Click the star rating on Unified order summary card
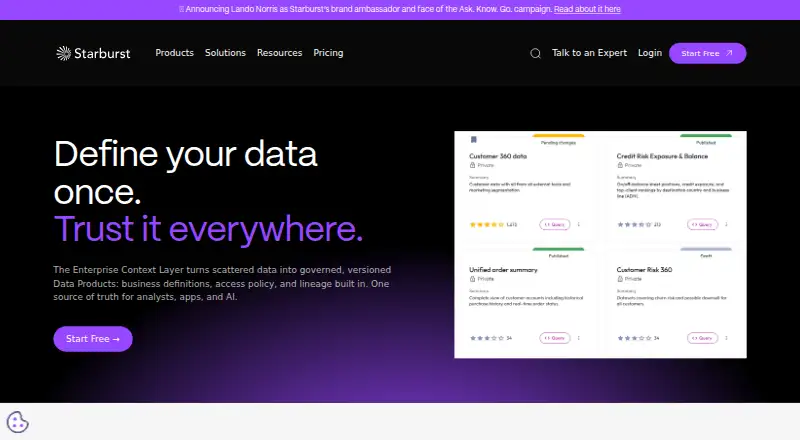 tap(487, 338)
